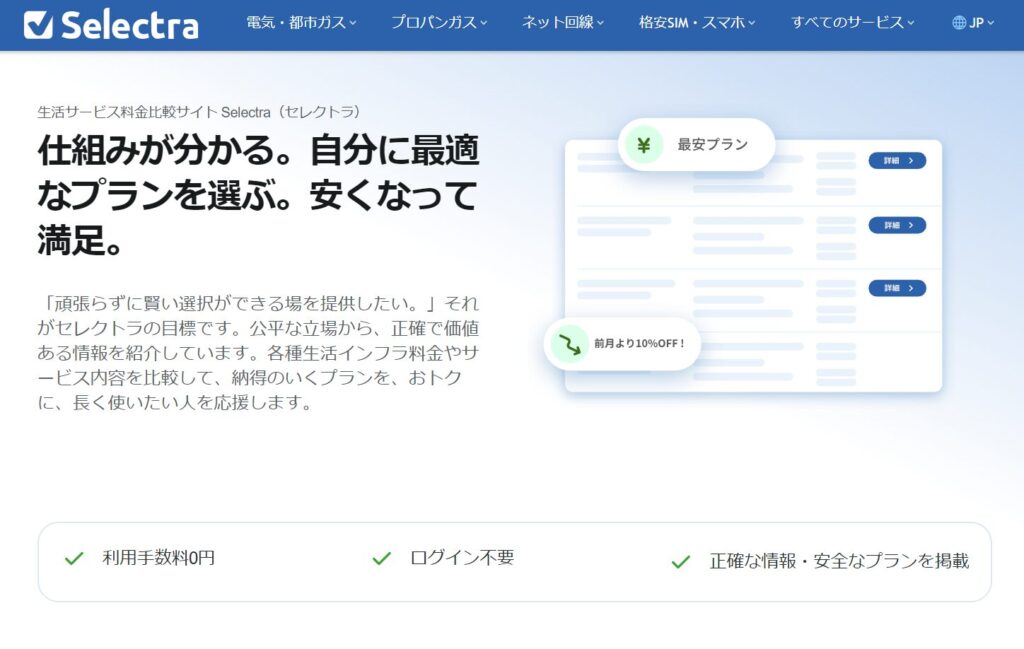This screenshot has width=1024, height=649.
Task: Click the green downward trend arrow icon
Action: 569,344
